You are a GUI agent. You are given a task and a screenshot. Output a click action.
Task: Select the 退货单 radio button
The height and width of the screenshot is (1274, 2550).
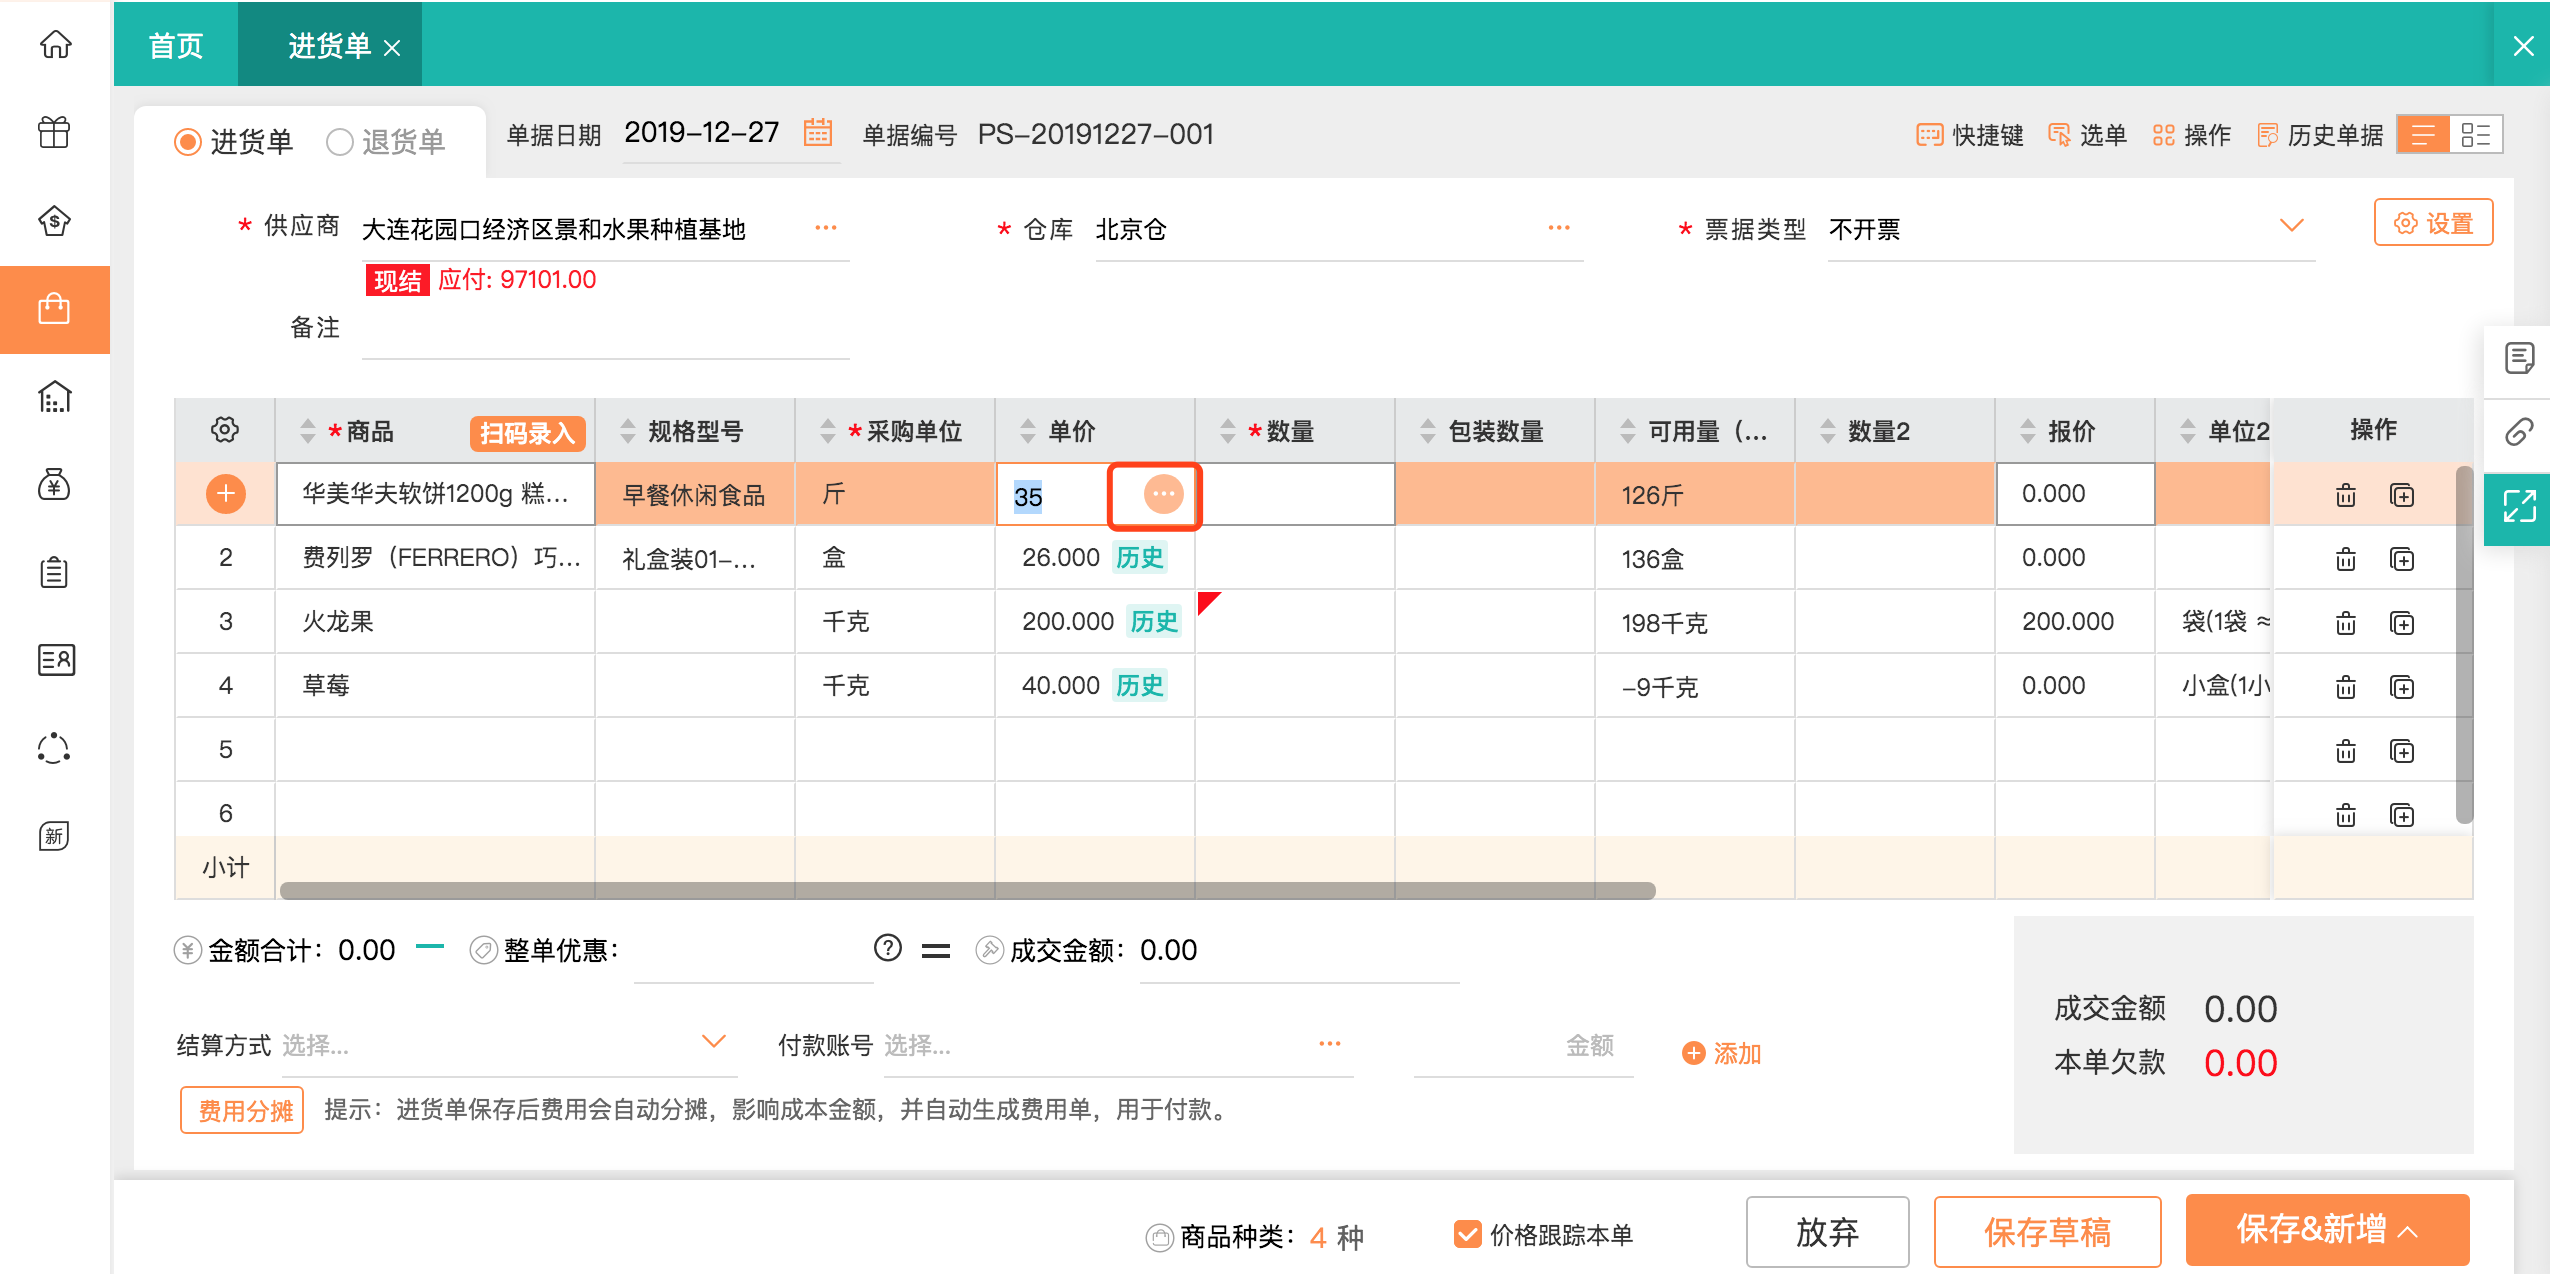click(x=343, y=137)
